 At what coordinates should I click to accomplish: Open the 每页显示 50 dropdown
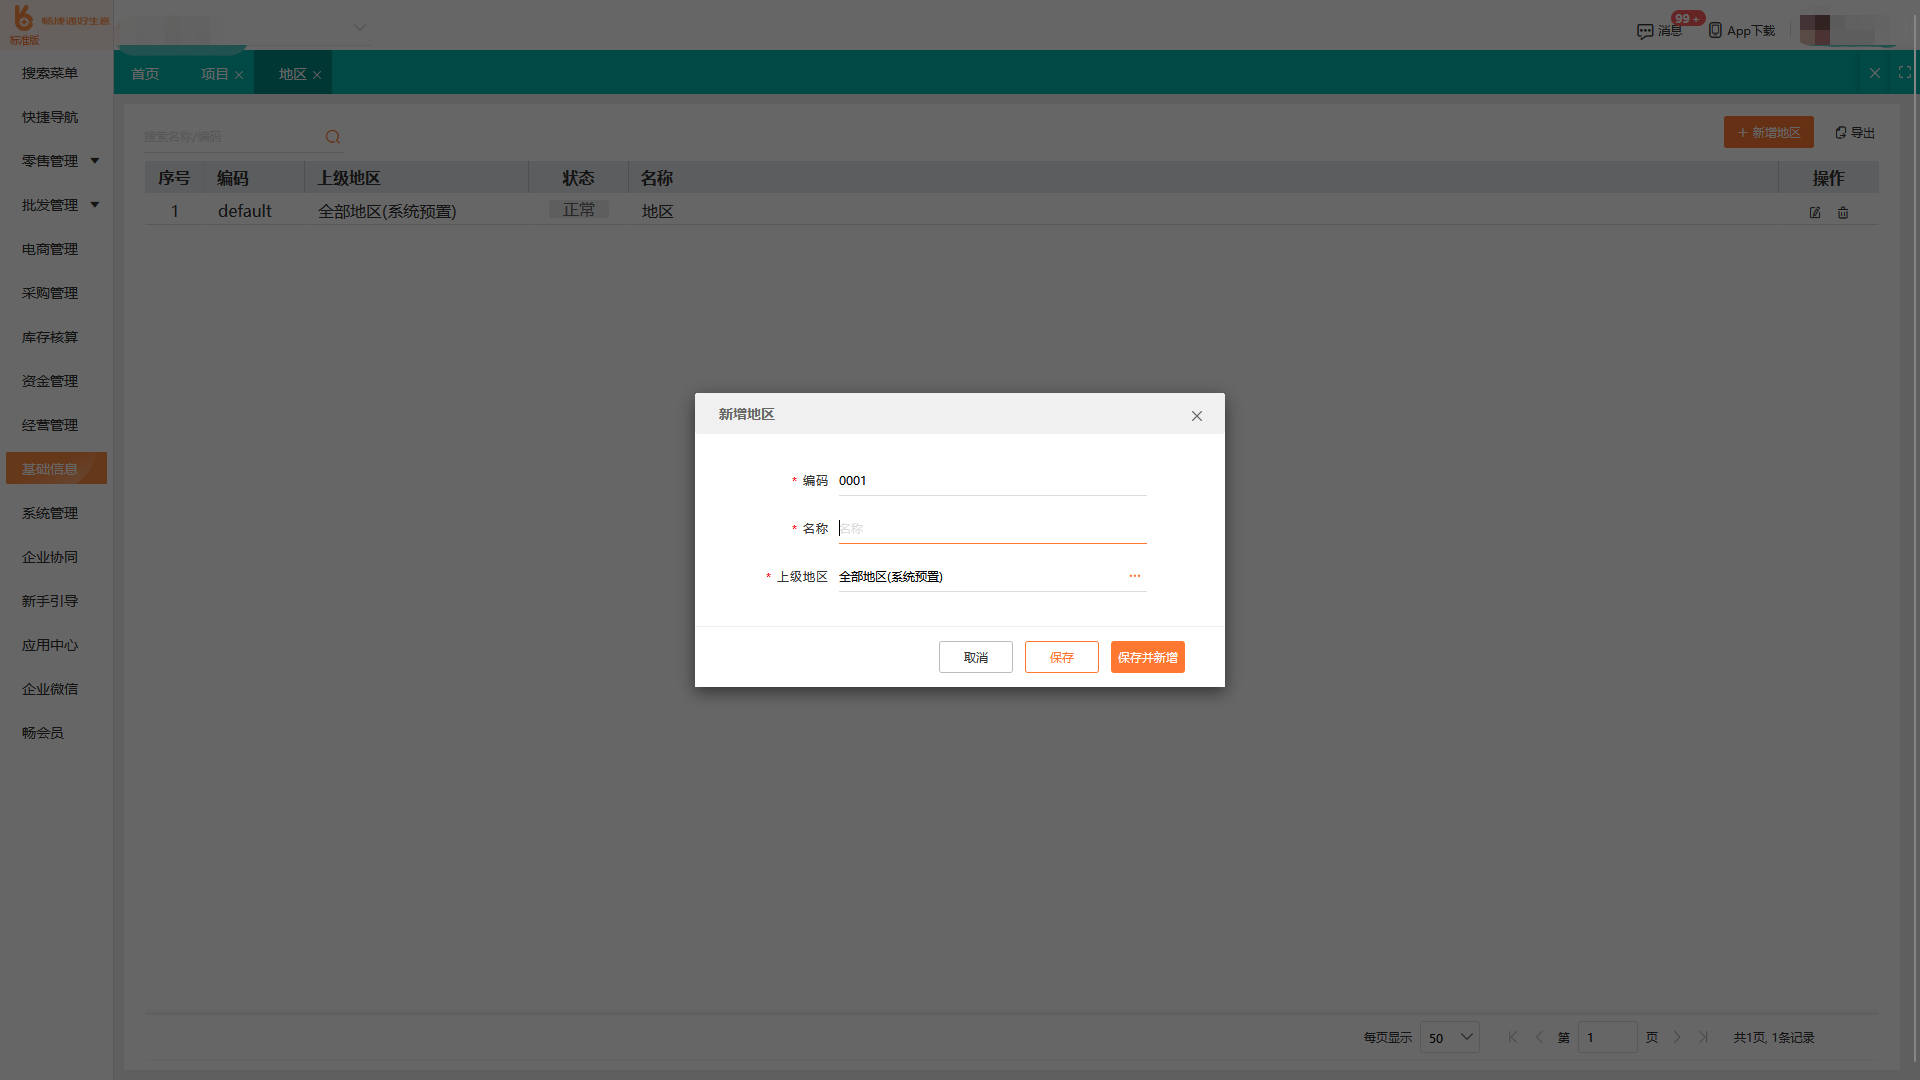tap(1449, 1036)
